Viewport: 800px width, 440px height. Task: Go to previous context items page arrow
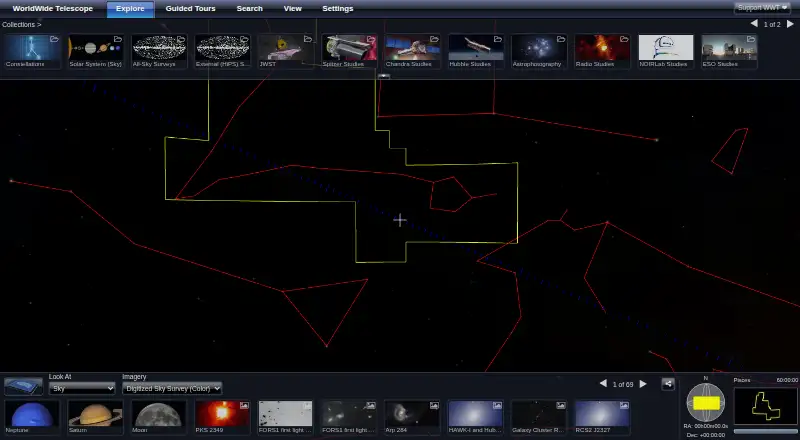604,384
